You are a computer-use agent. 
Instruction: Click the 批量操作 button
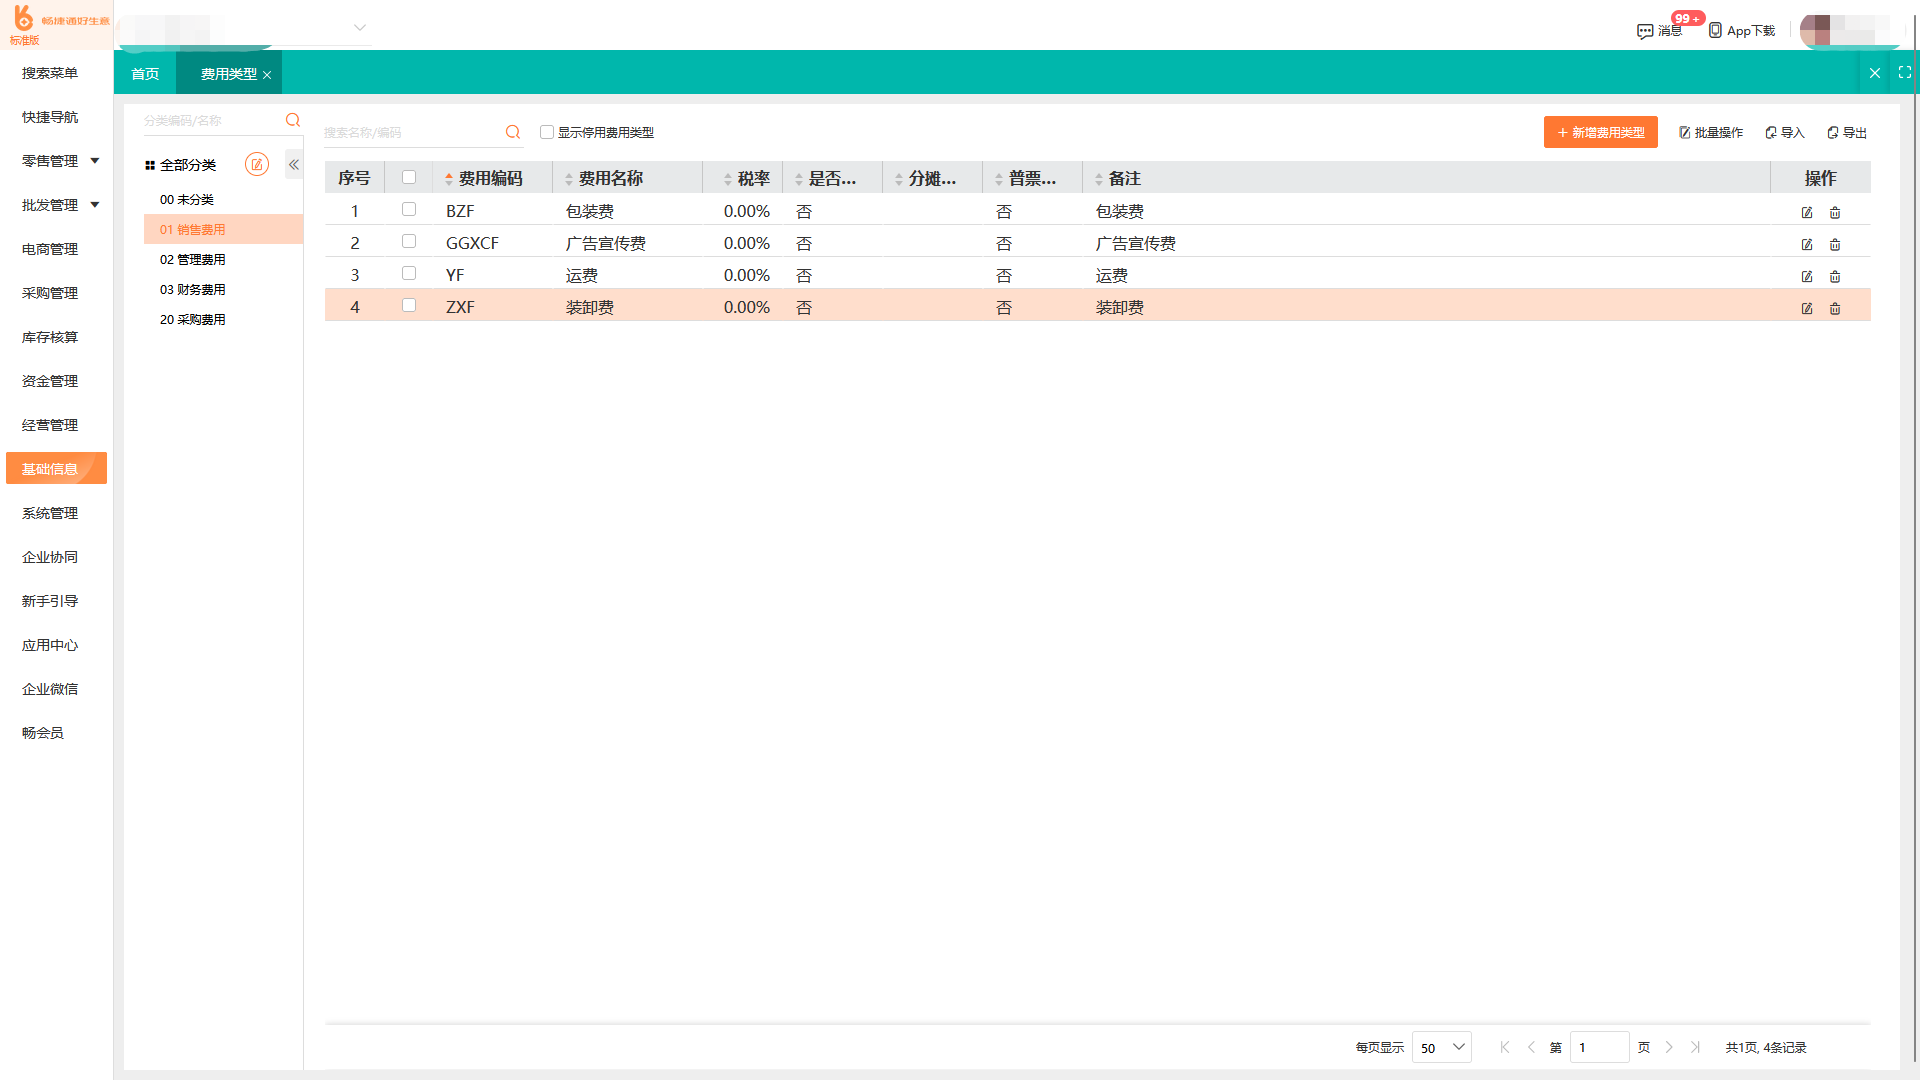(1710, 131)
